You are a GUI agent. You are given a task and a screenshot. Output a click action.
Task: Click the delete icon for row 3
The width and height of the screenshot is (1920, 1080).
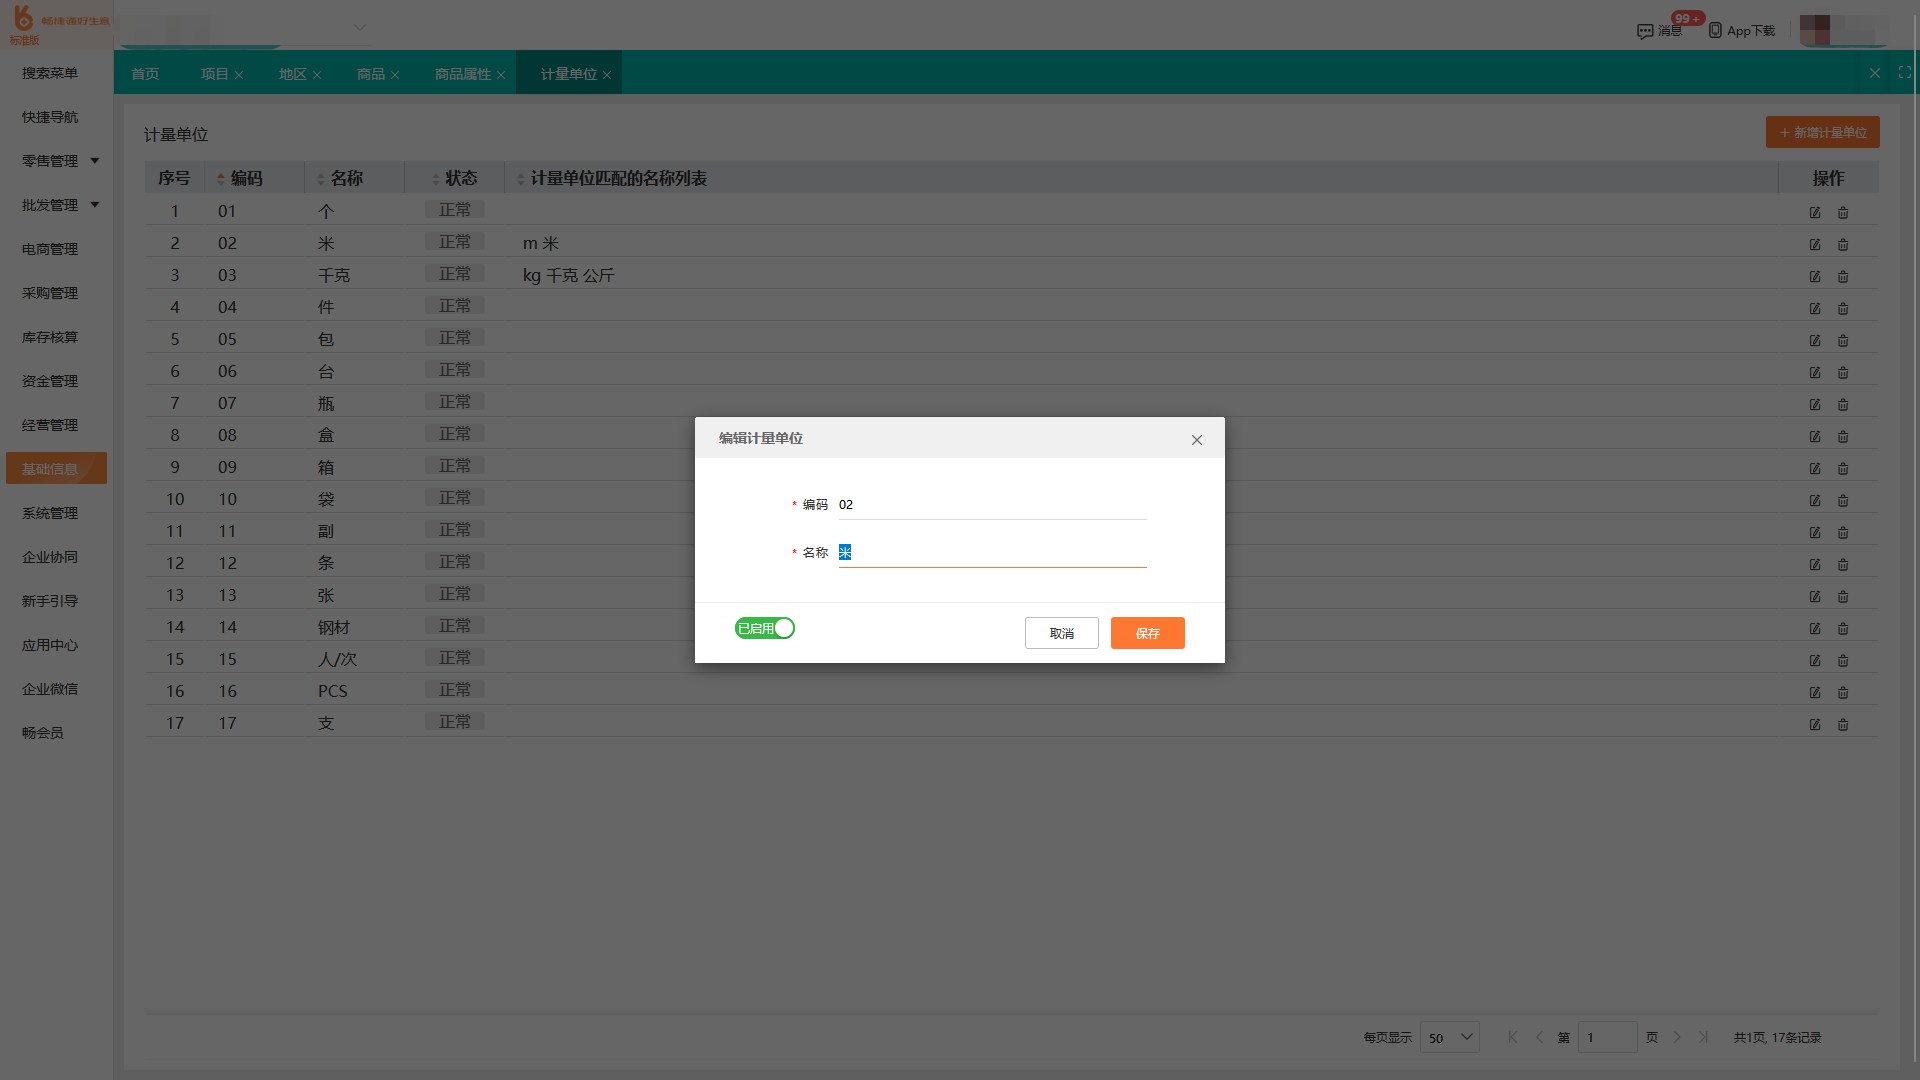pyautogui.click(x=1844, y=276)
